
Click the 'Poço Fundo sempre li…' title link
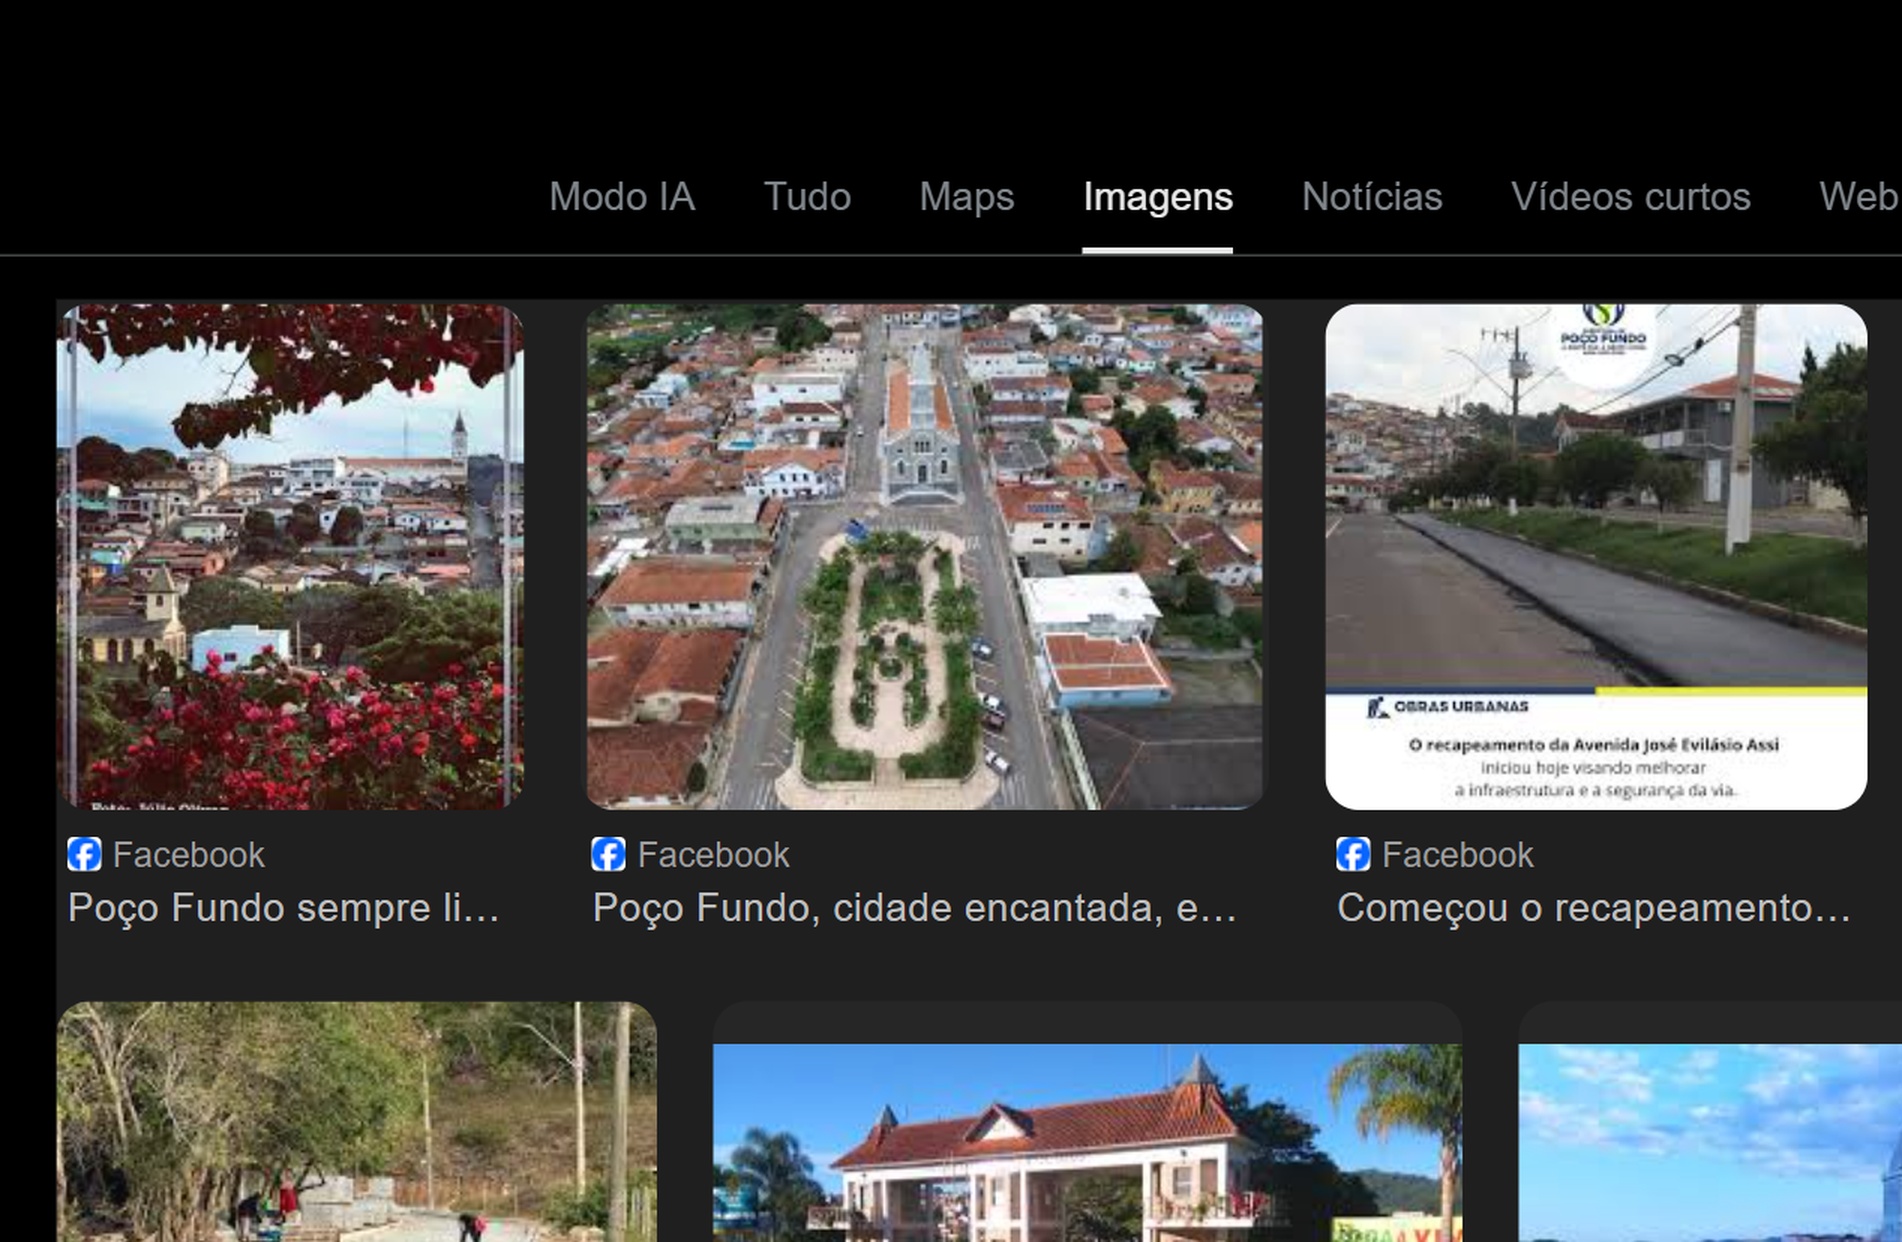click(283, 908)
